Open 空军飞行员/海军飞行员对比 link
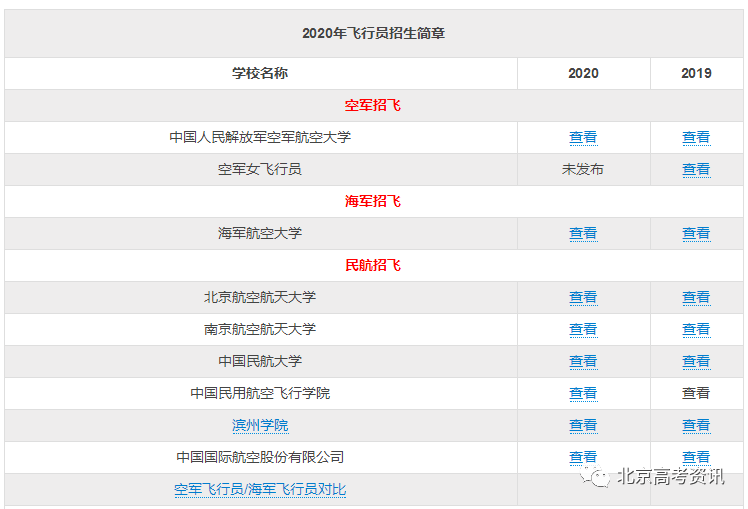 tap(260, 490)
